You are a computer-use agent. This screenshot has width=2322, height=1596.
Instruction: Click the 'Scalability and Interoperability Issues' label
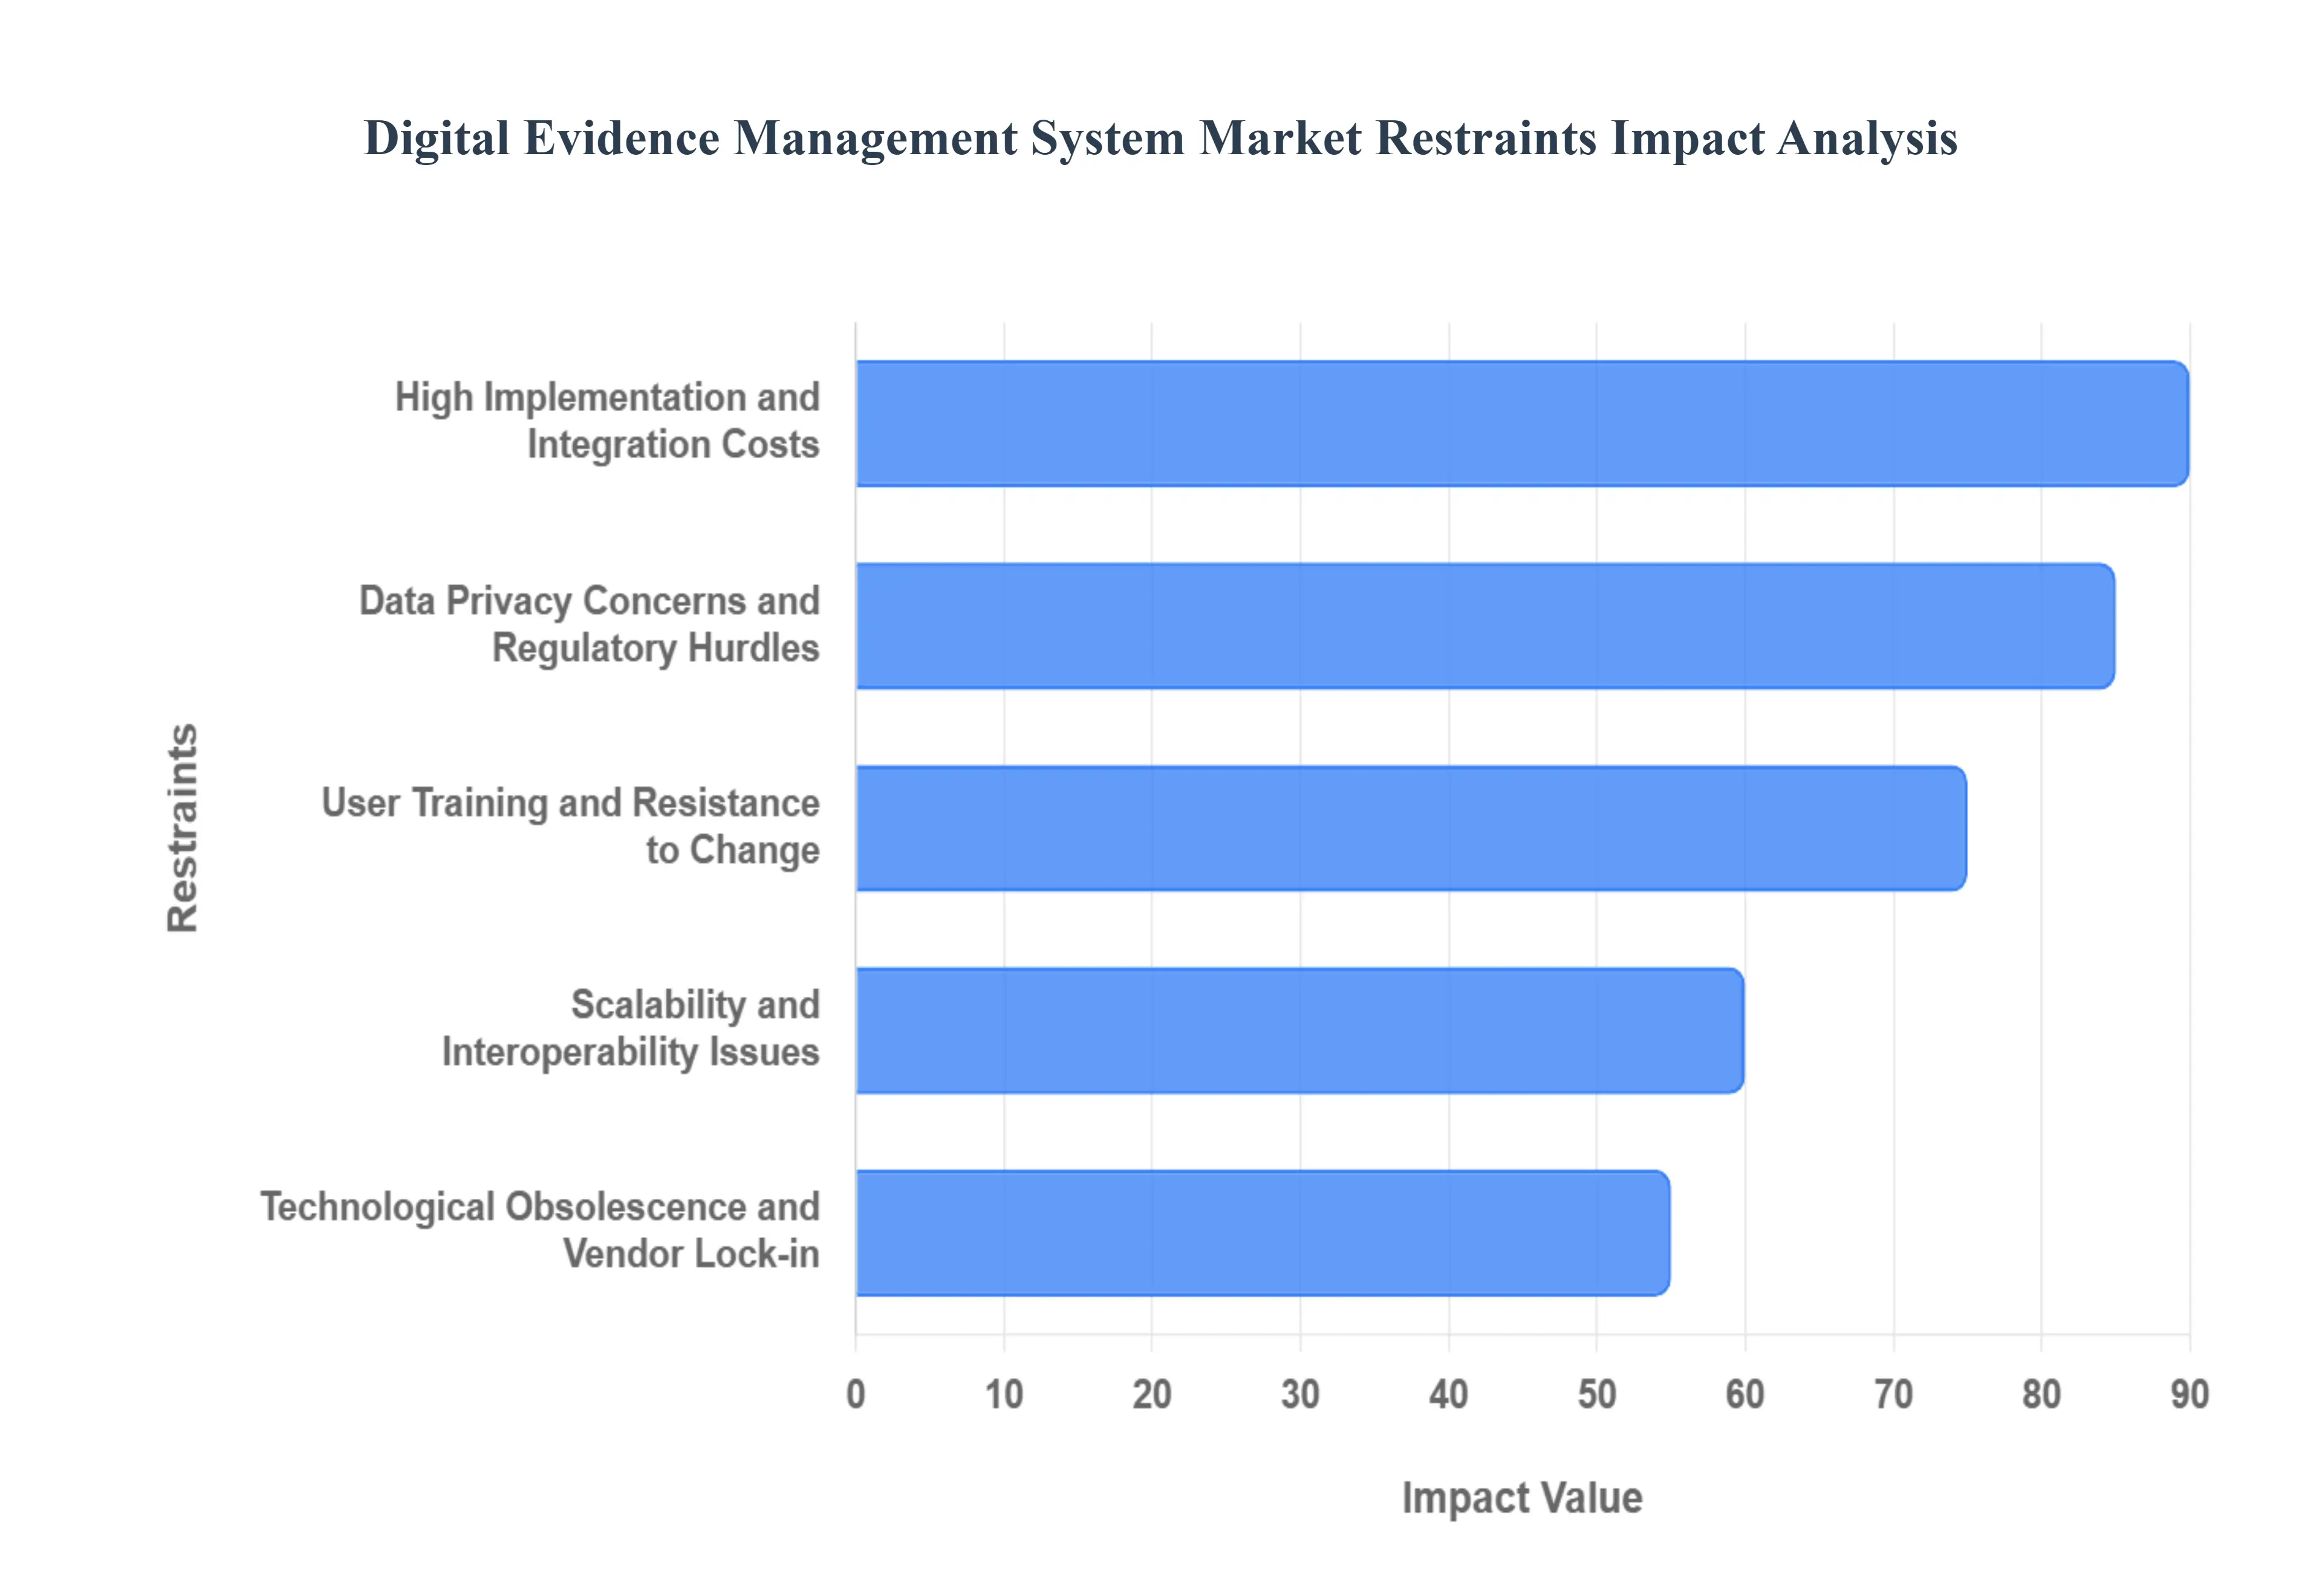630,1028
